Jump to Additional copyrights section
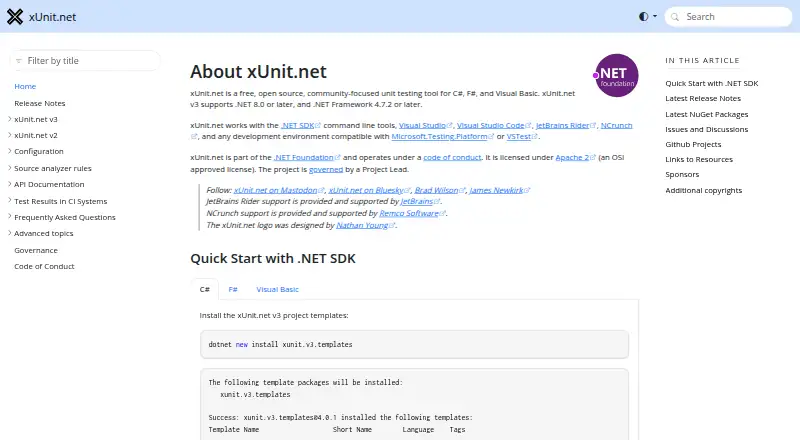800x440 pixels. (x=704, y=190)
